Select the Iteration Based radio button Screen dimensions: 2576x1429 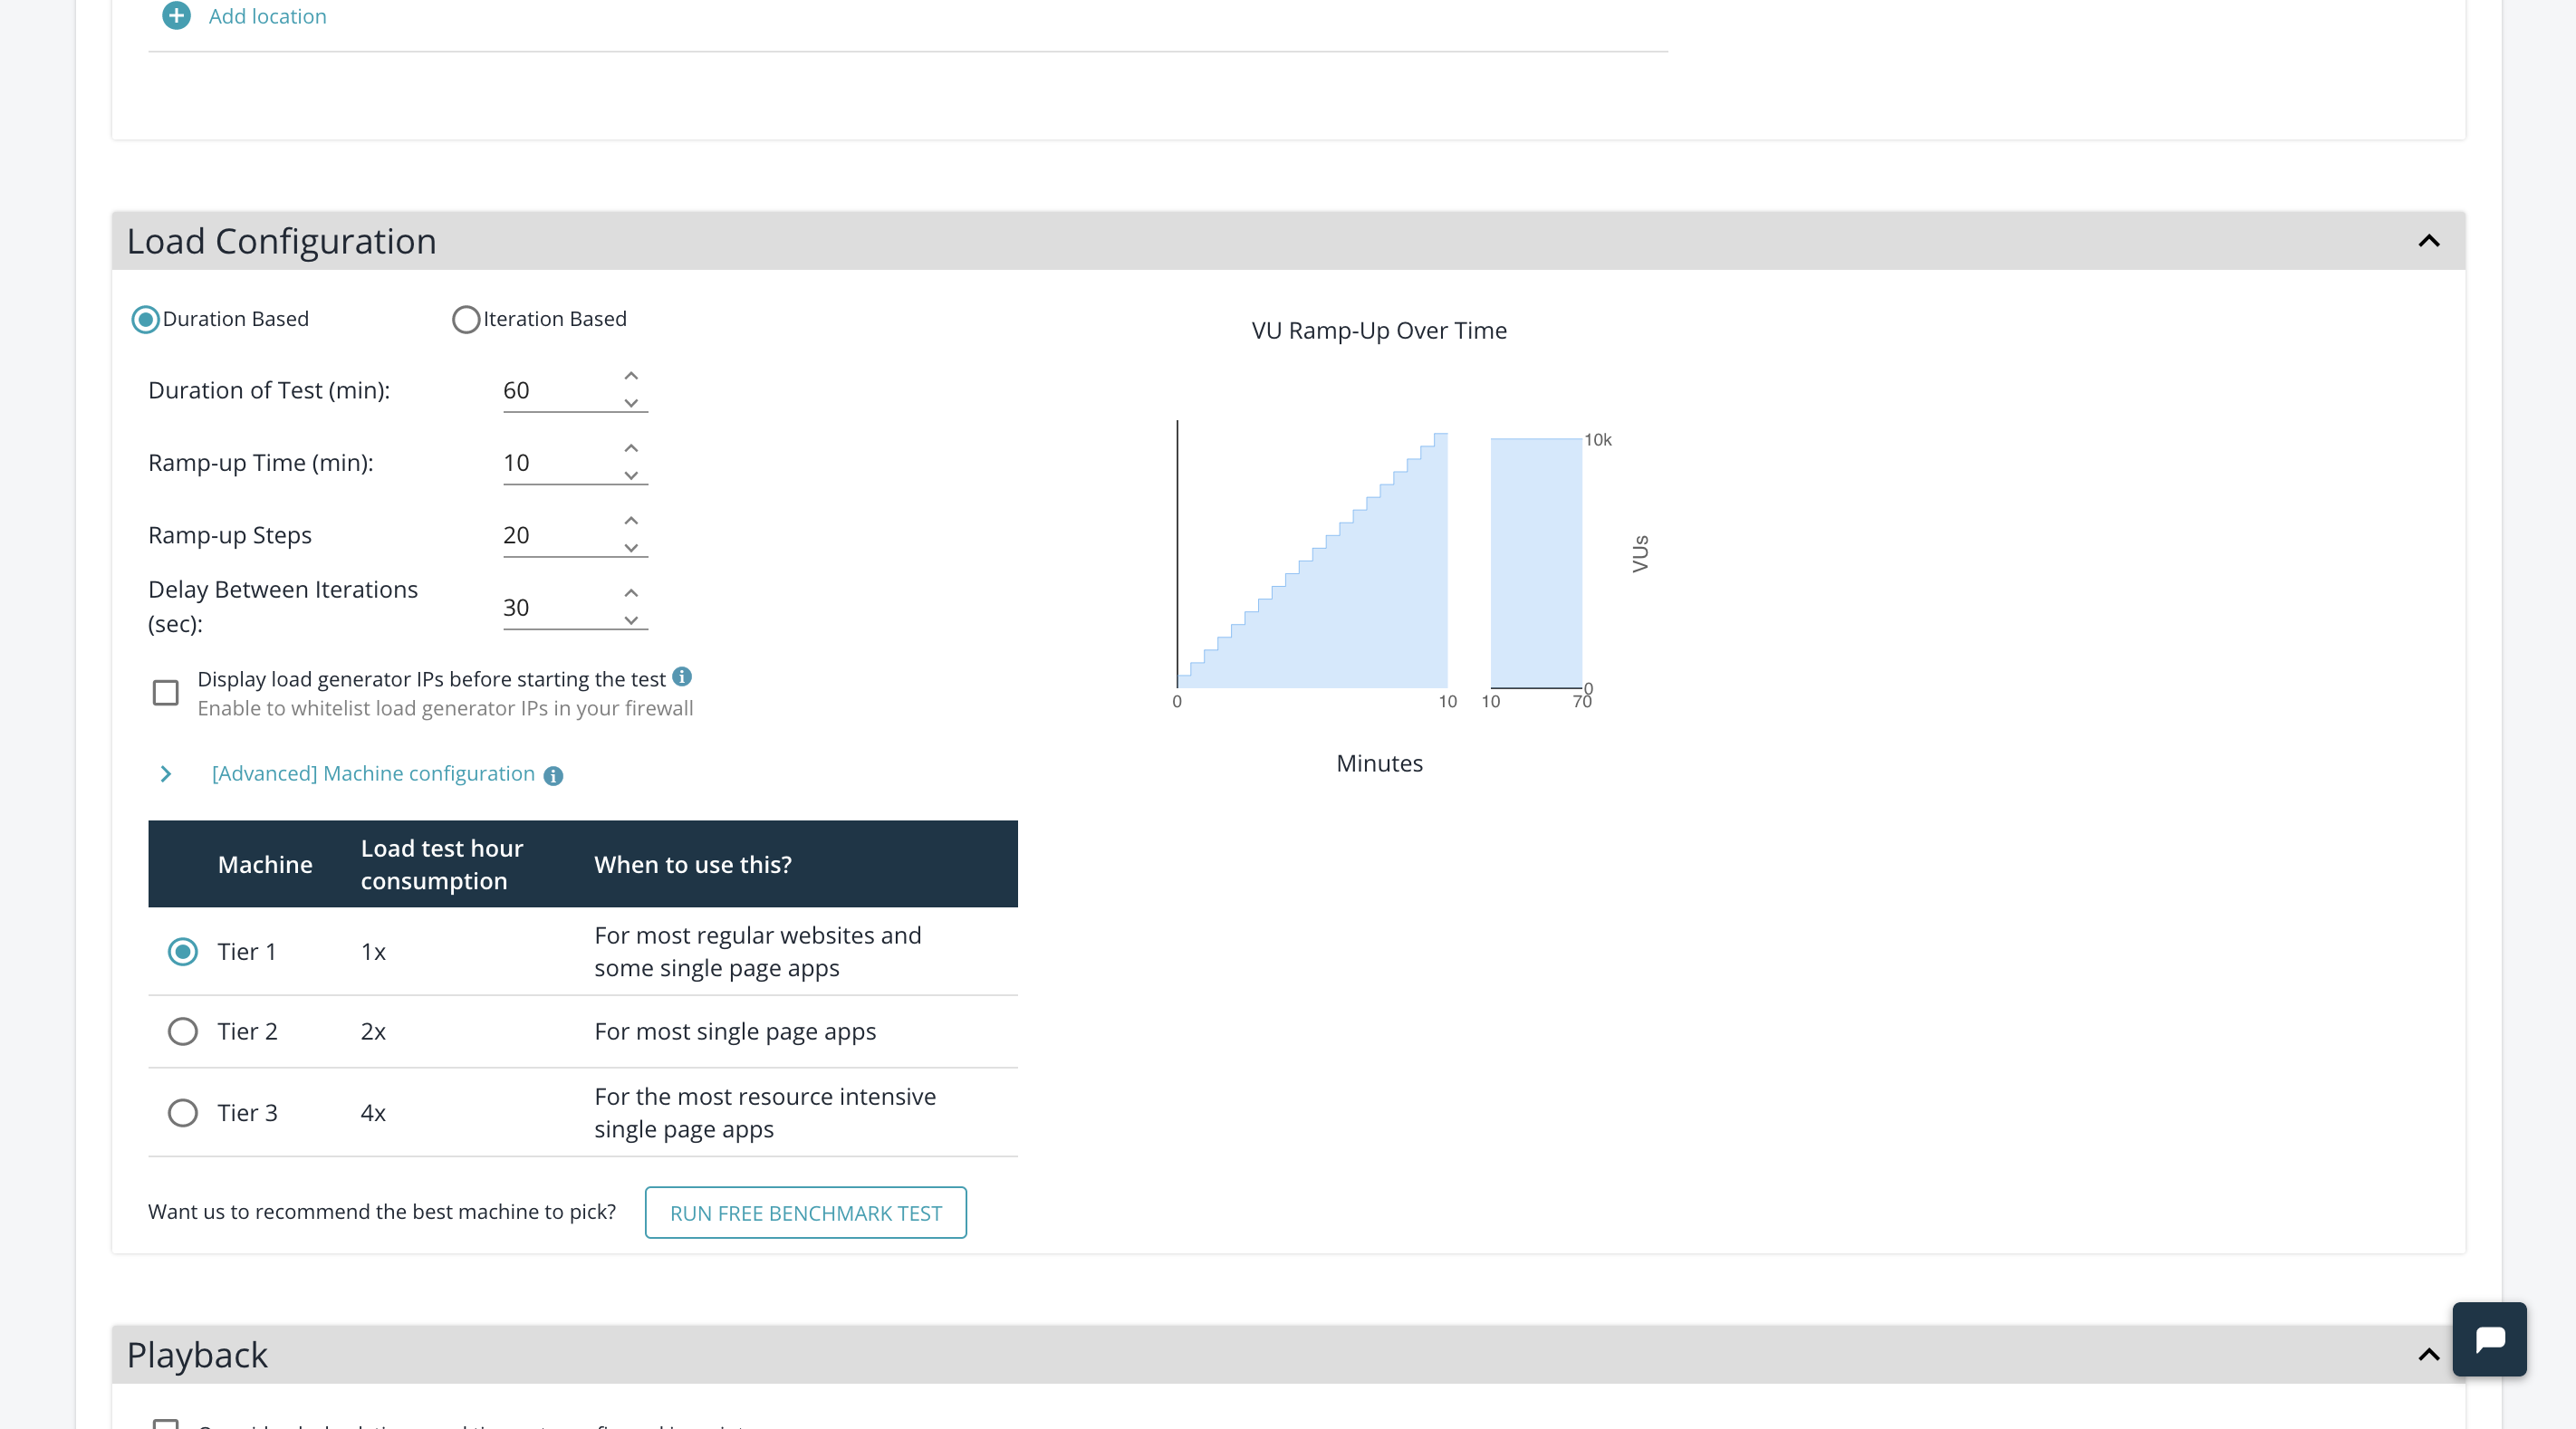coord(463,319)
